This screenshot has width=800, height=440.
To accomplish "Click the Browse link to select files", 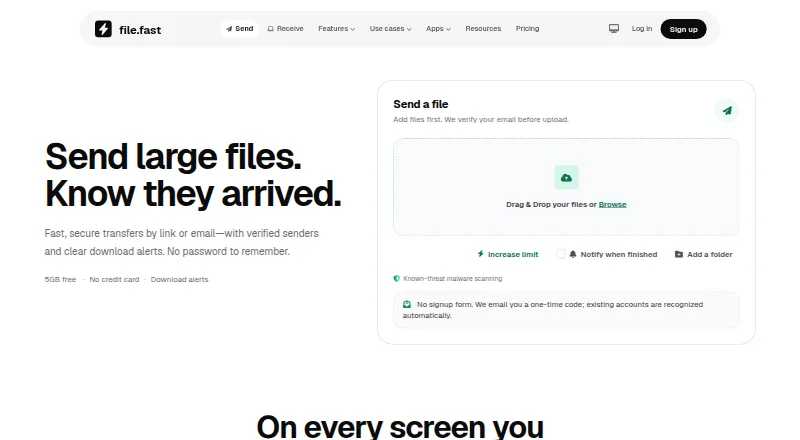I will 612,204.
